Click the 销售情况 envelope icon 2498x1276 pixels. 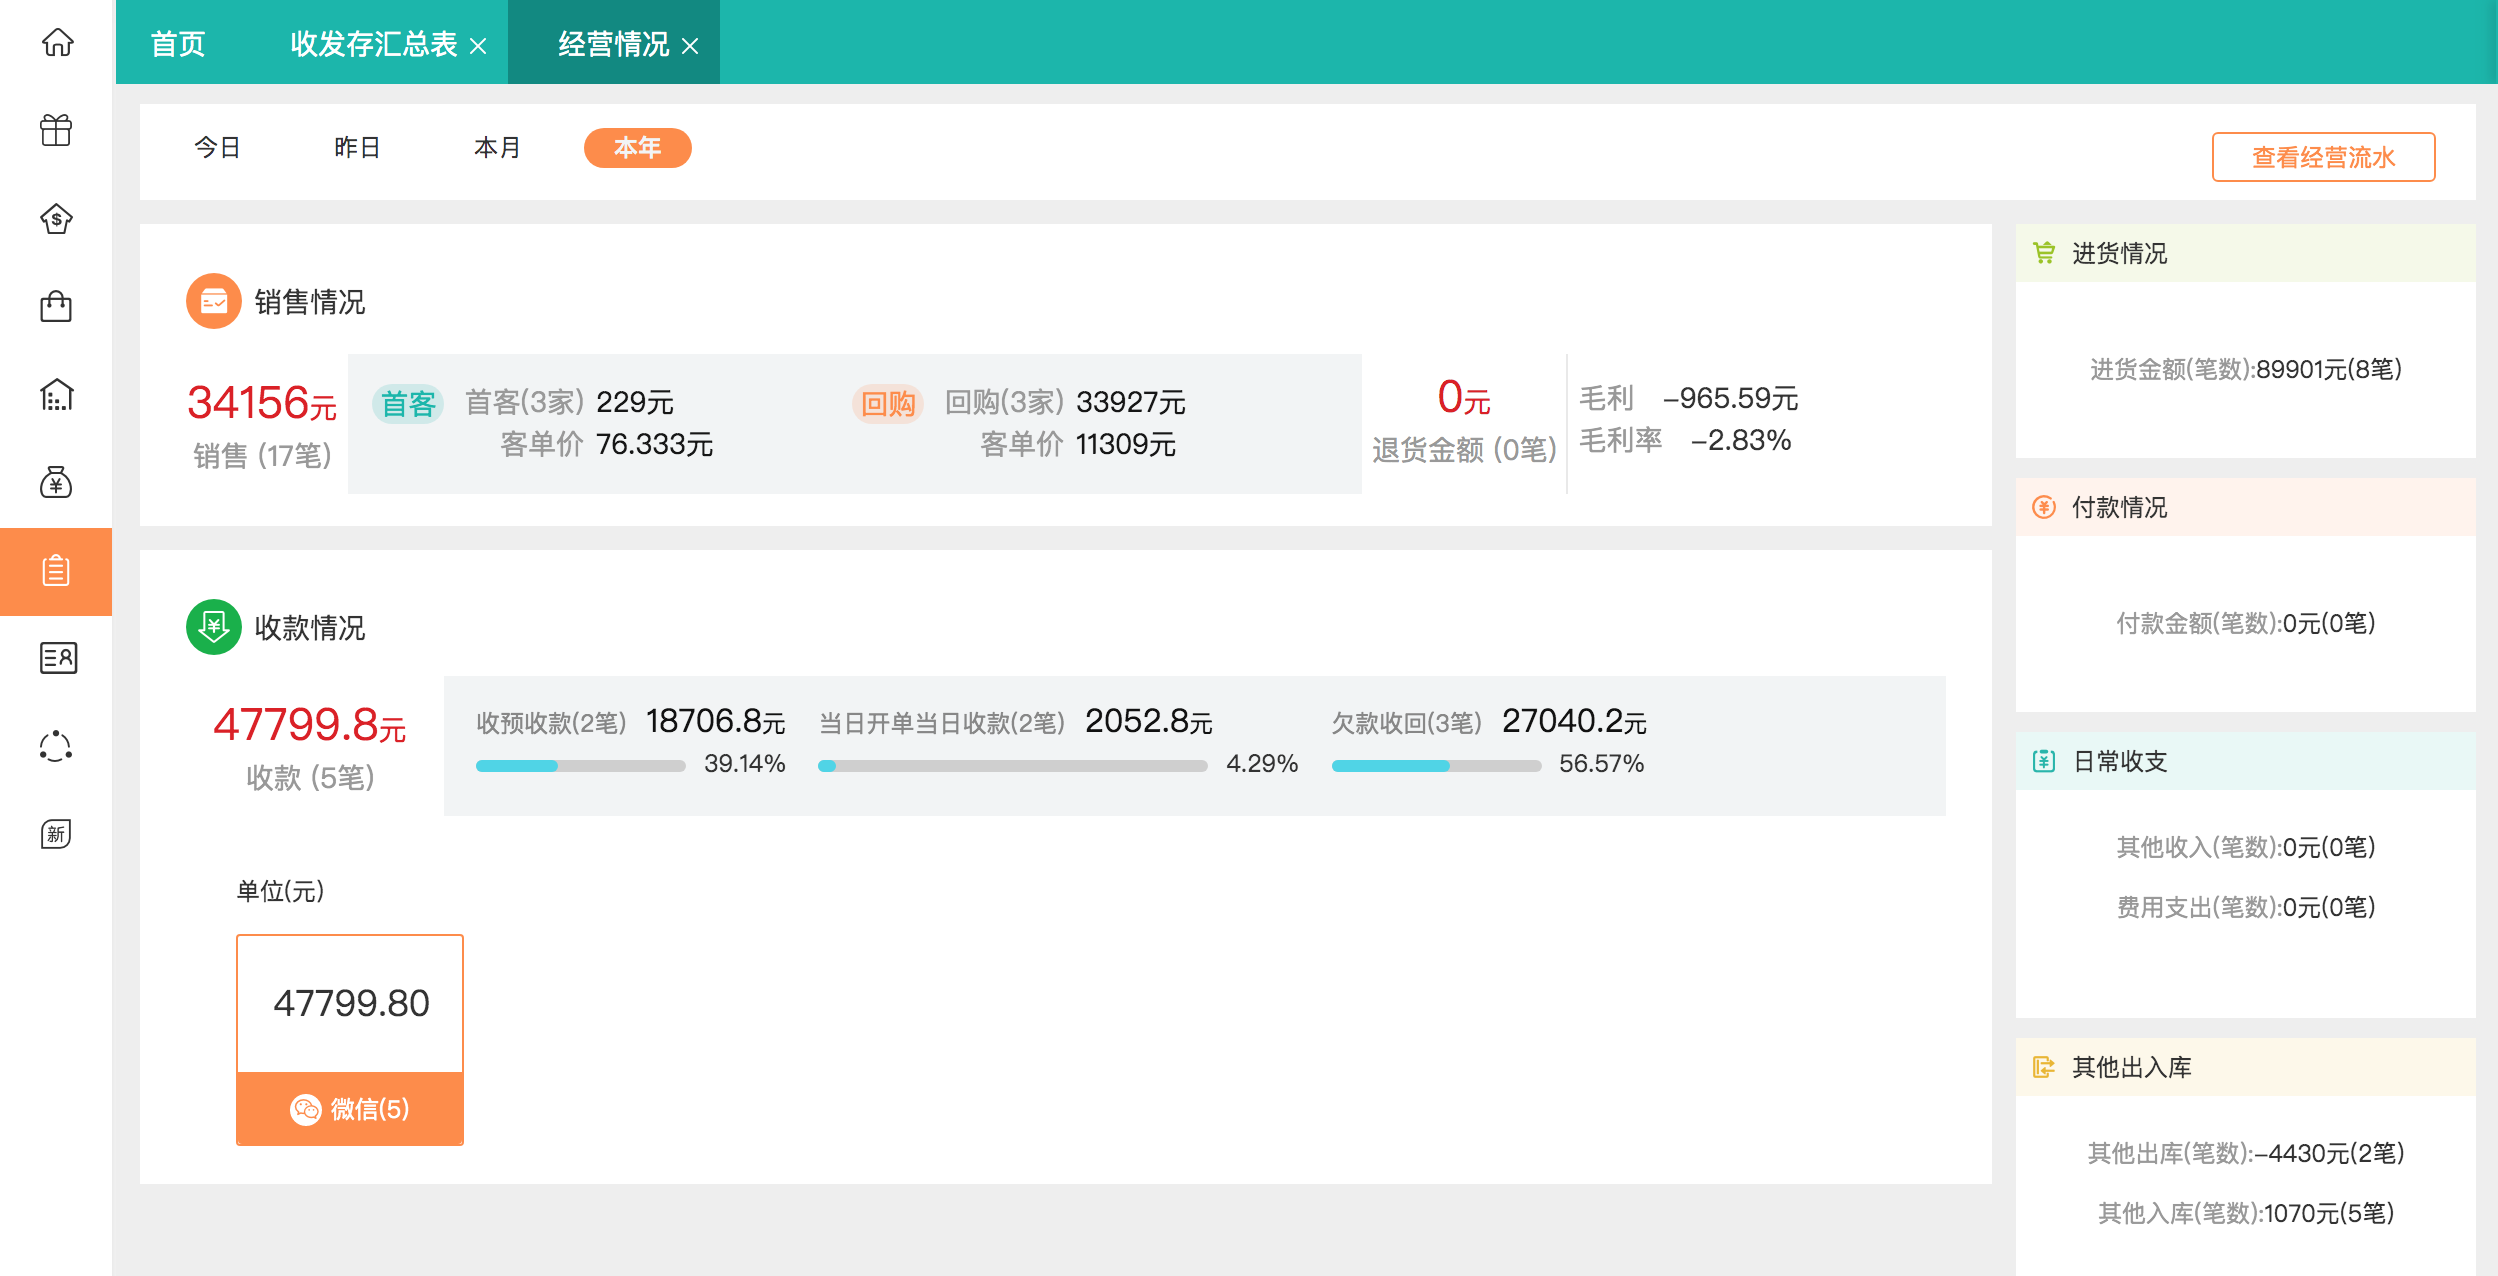[213, 299]
